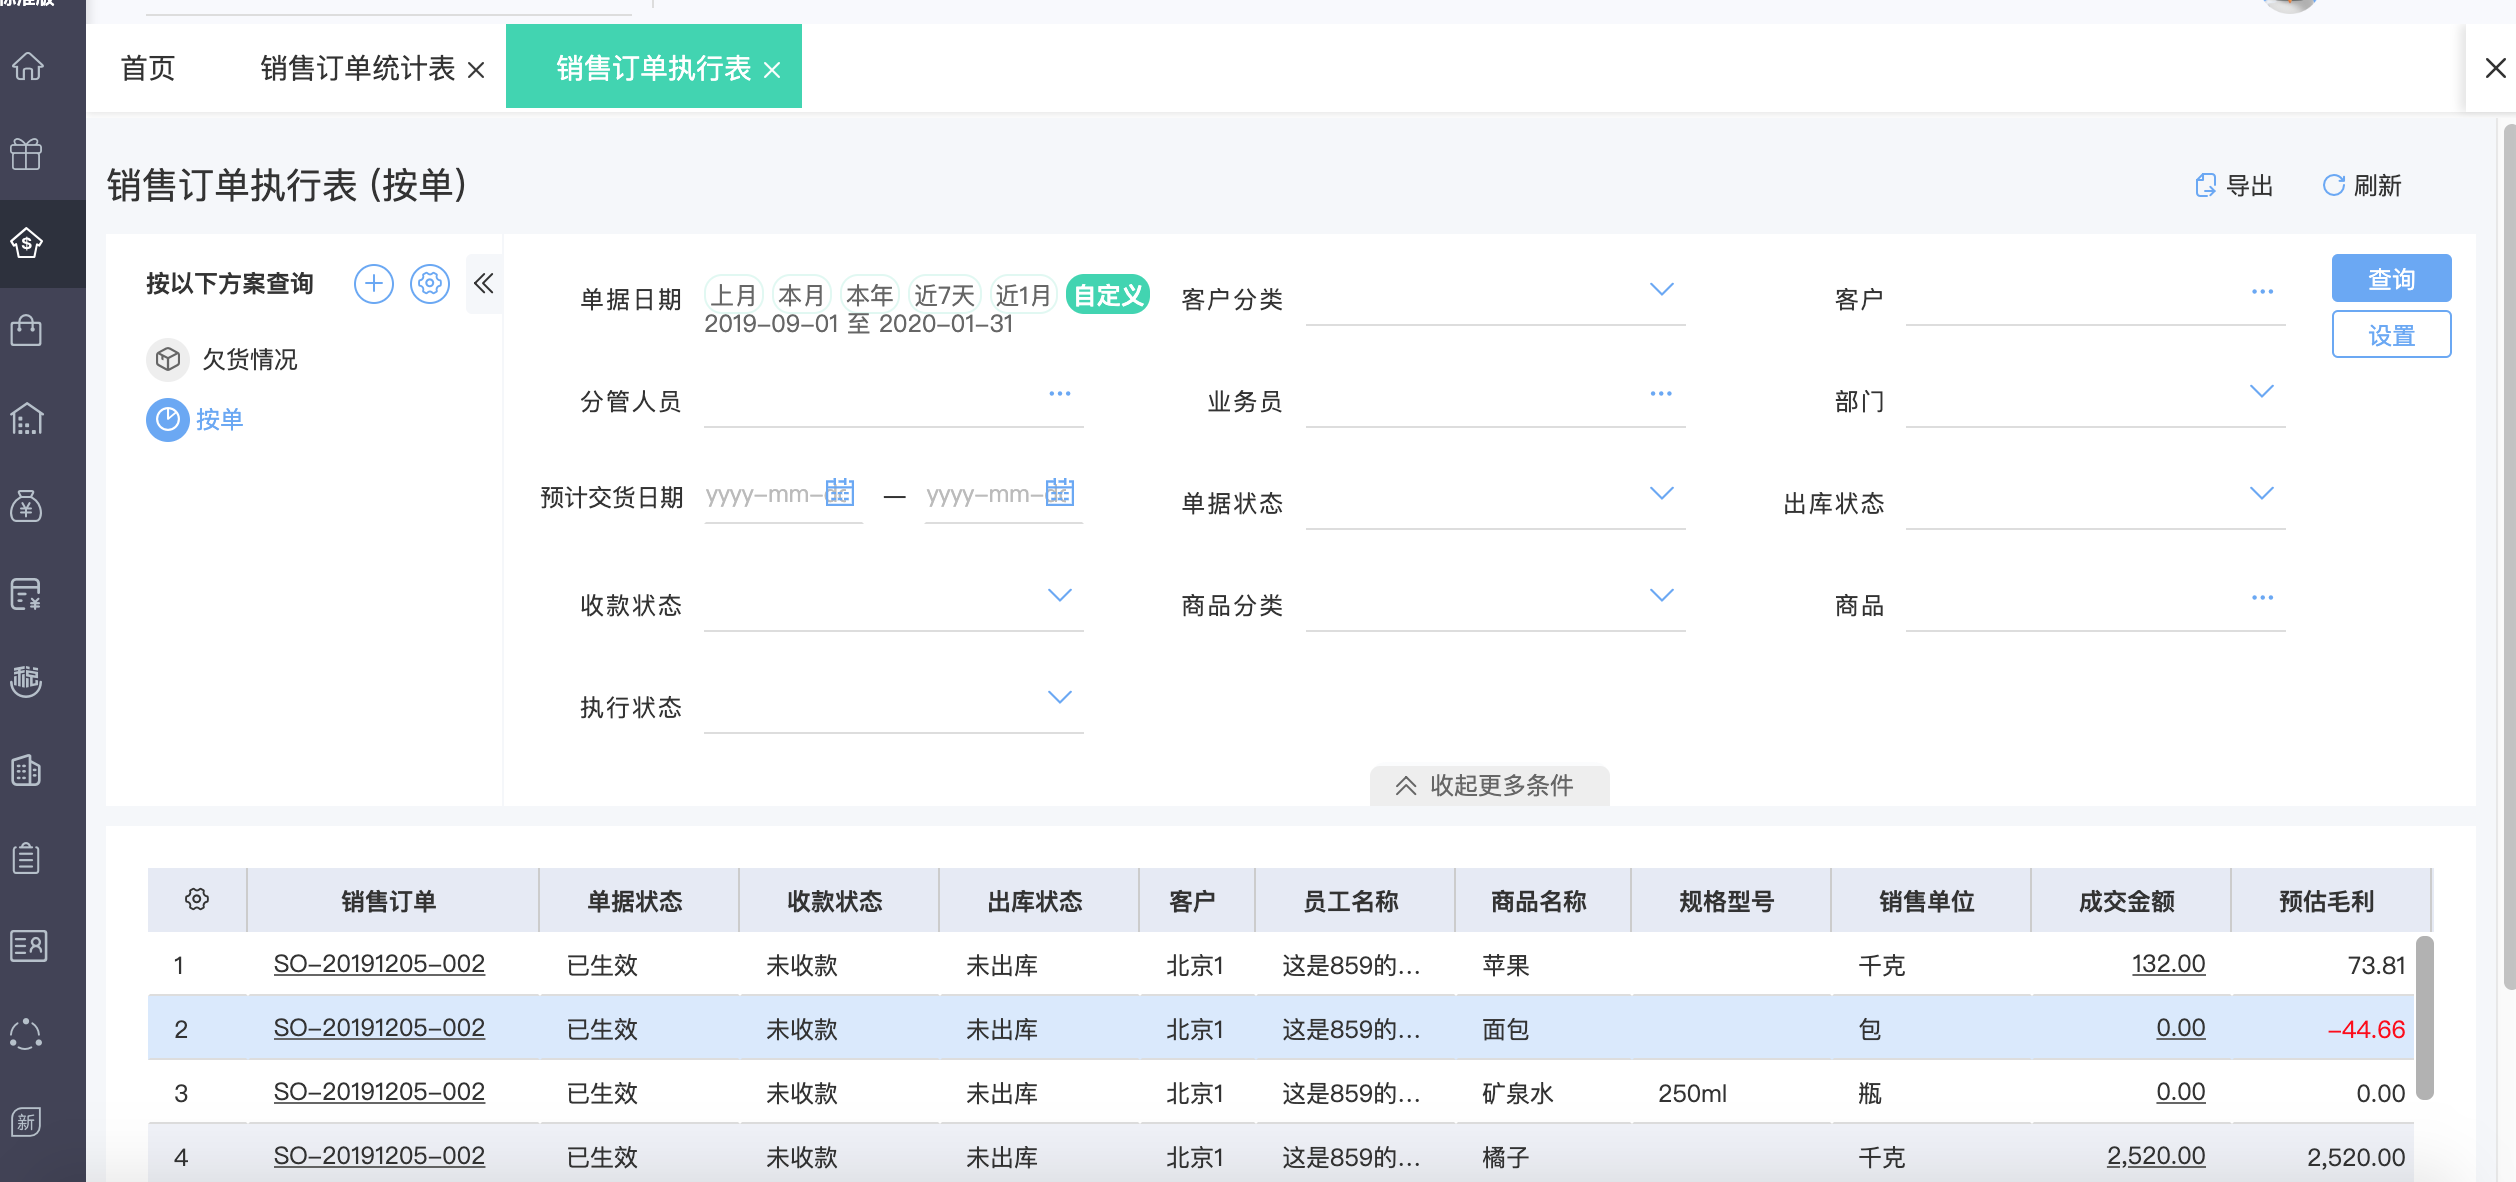The height and width of the screenshot is (1182, 2516).
Task: Click 查询 button to search orders
Action: [2392, 281]
